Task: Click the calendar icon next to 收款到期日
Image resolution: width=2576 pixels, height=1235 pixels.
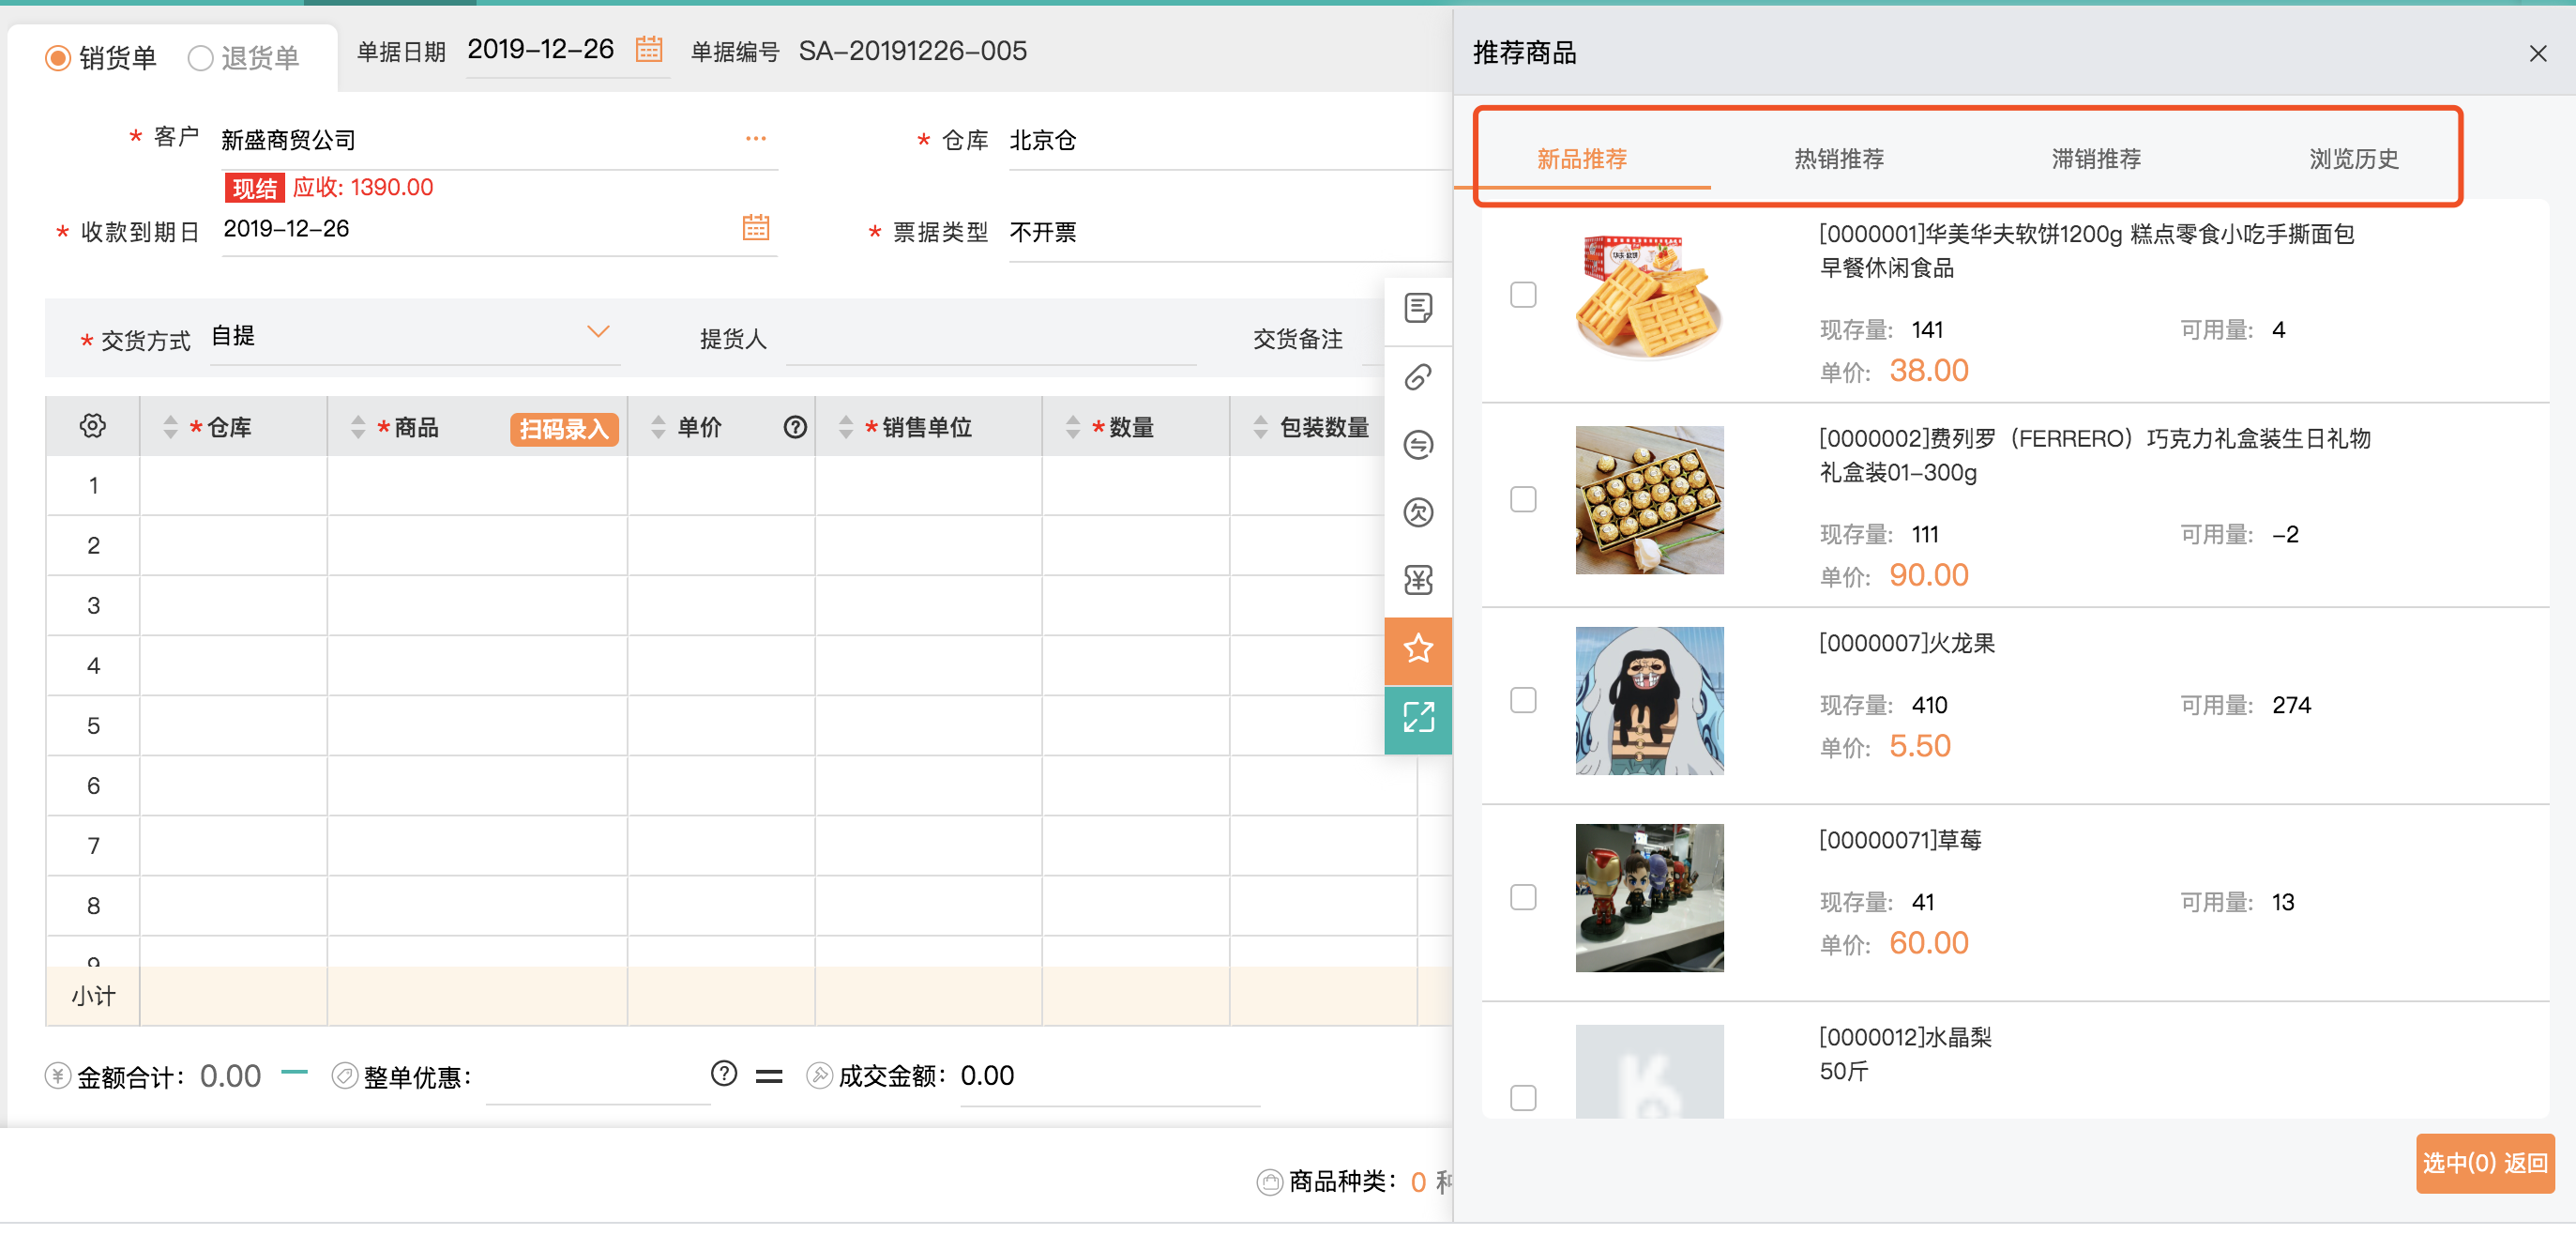Action: click(754, 230)
